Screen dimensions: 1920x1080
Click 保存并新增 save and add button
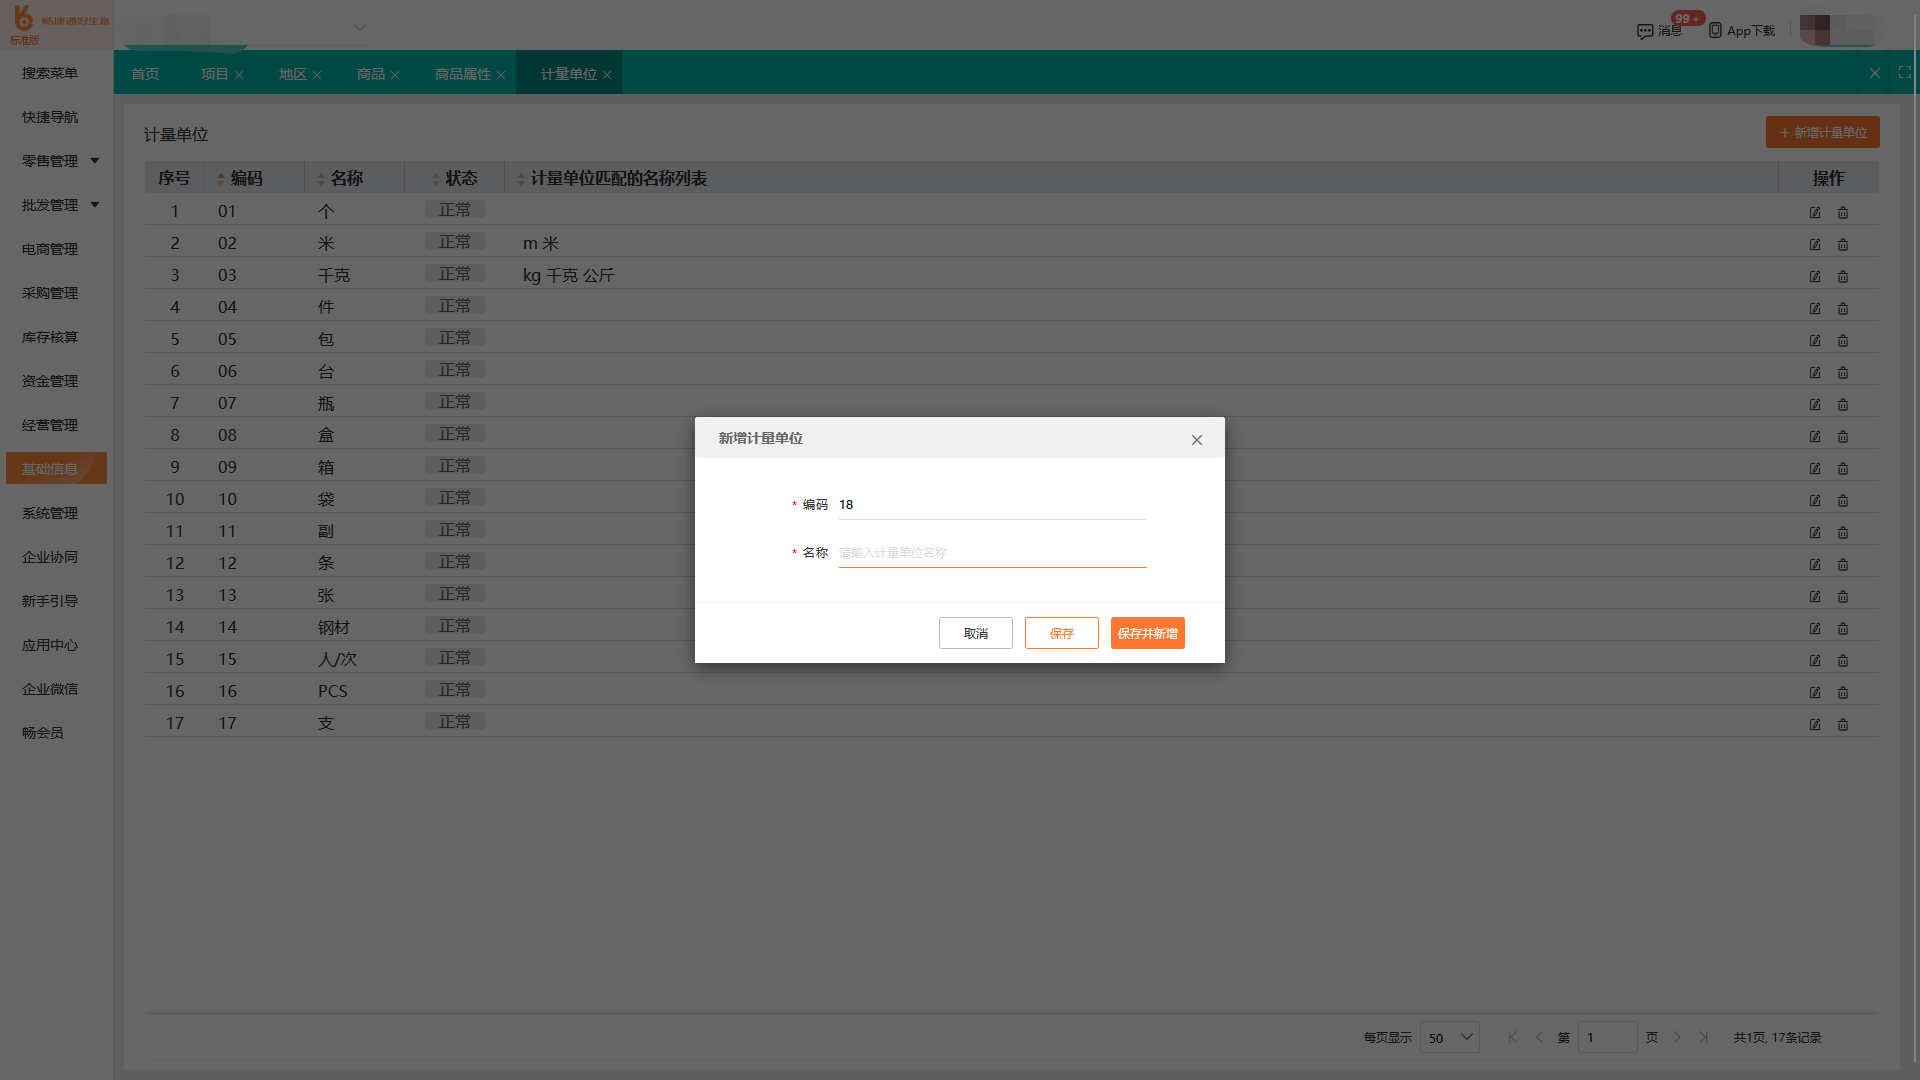pyautogui.click(x=1146, y=632)
